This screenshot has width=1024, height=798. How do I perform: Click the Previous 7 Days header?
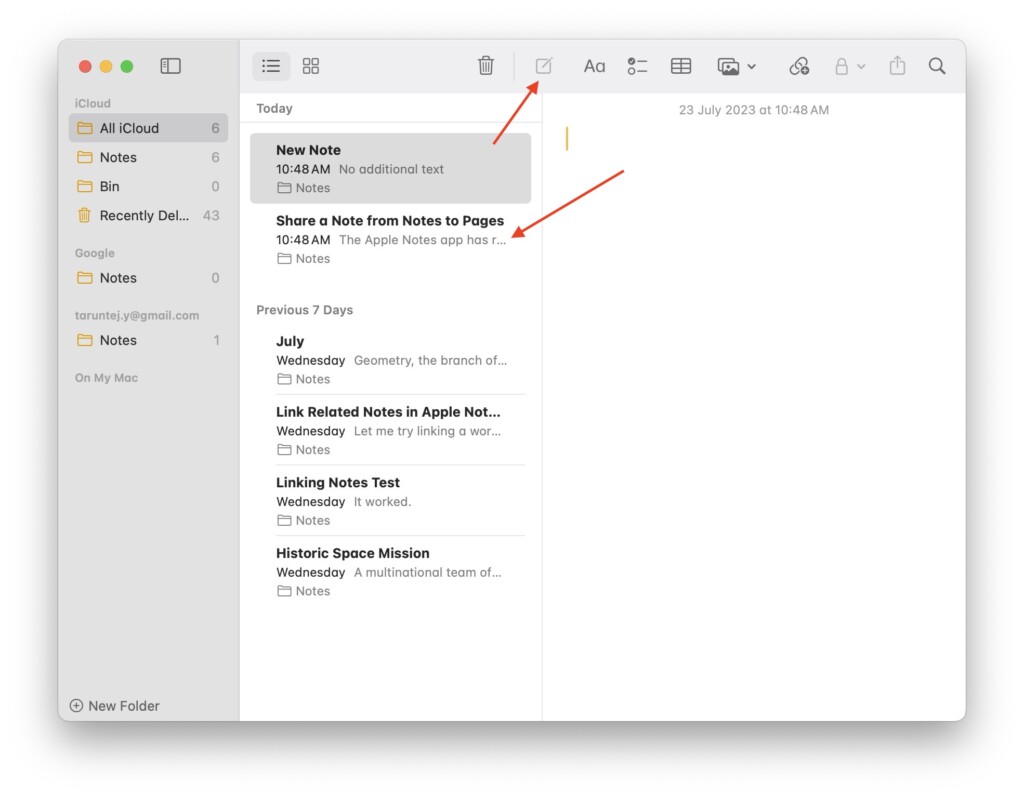tap(304, 310)
